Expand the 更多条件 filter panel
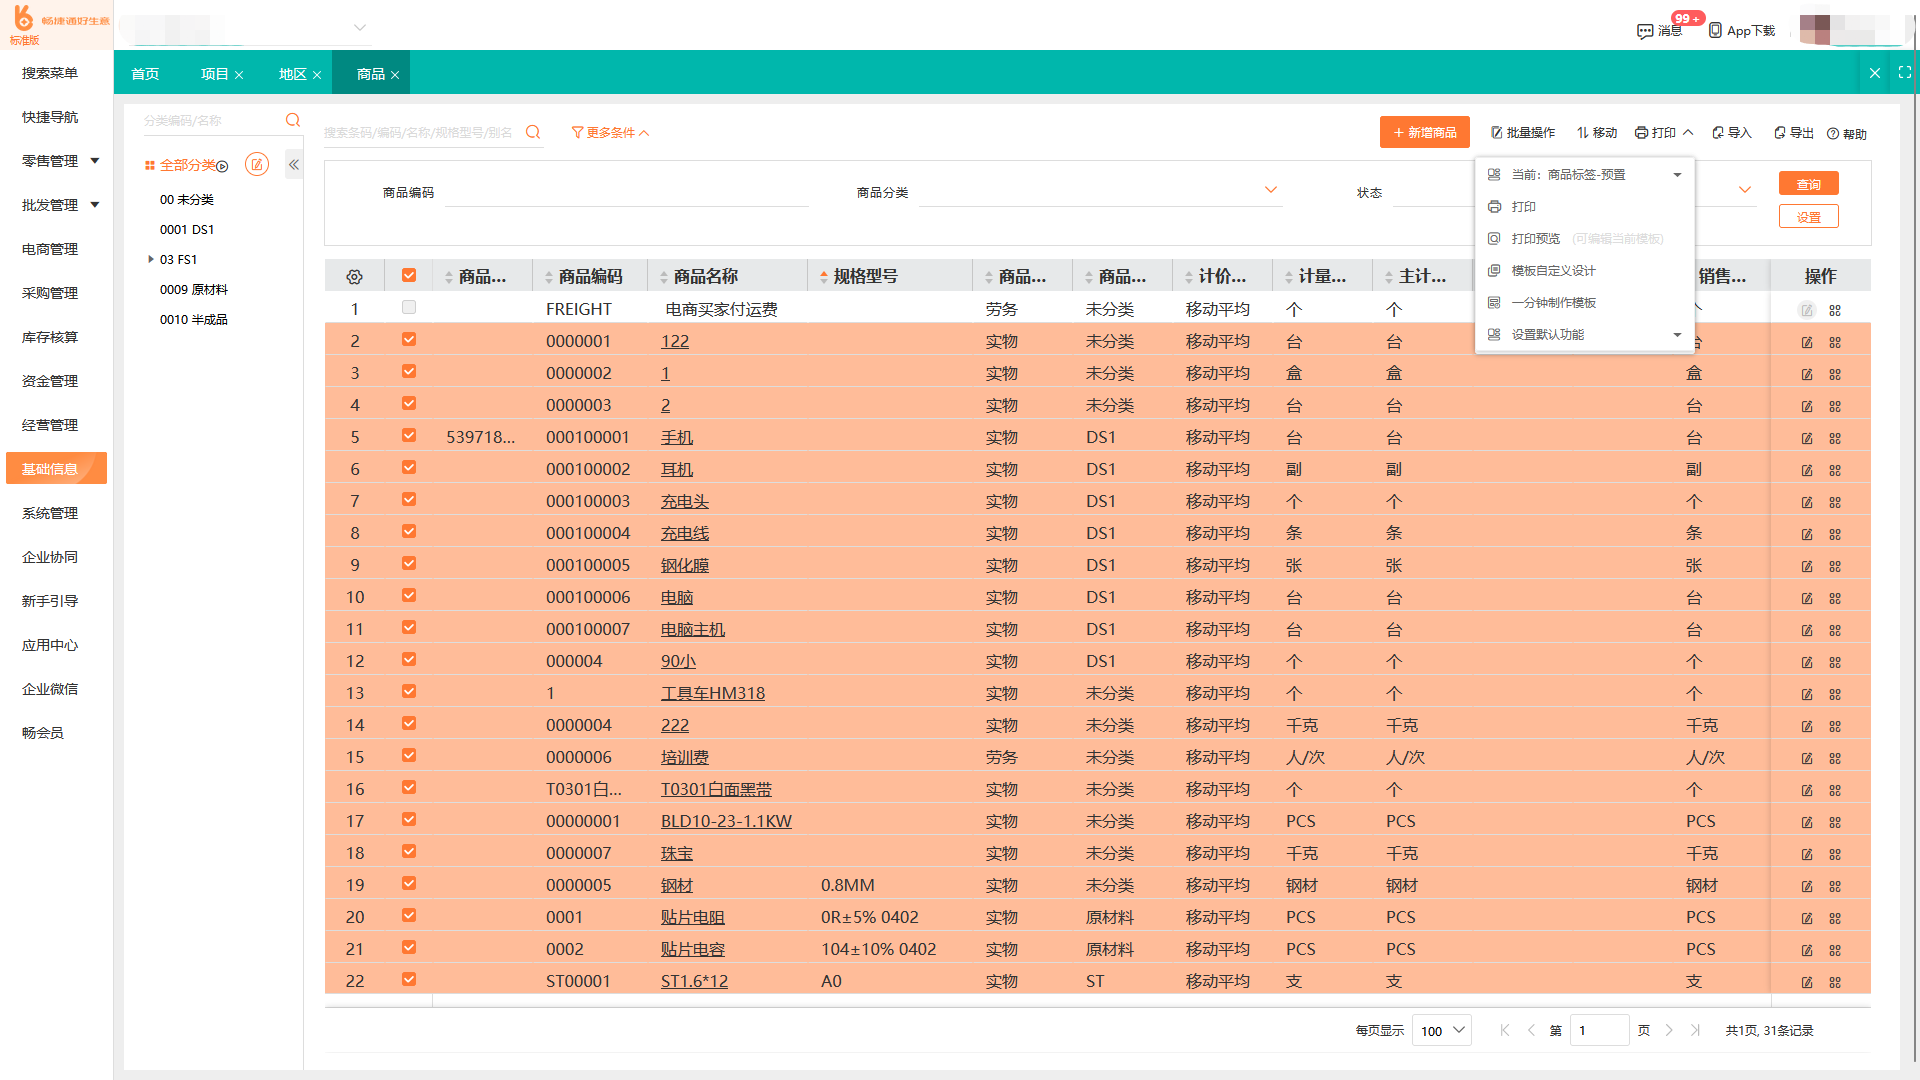The height and width of the screenshot is (1080, 1920). (612, 132)
